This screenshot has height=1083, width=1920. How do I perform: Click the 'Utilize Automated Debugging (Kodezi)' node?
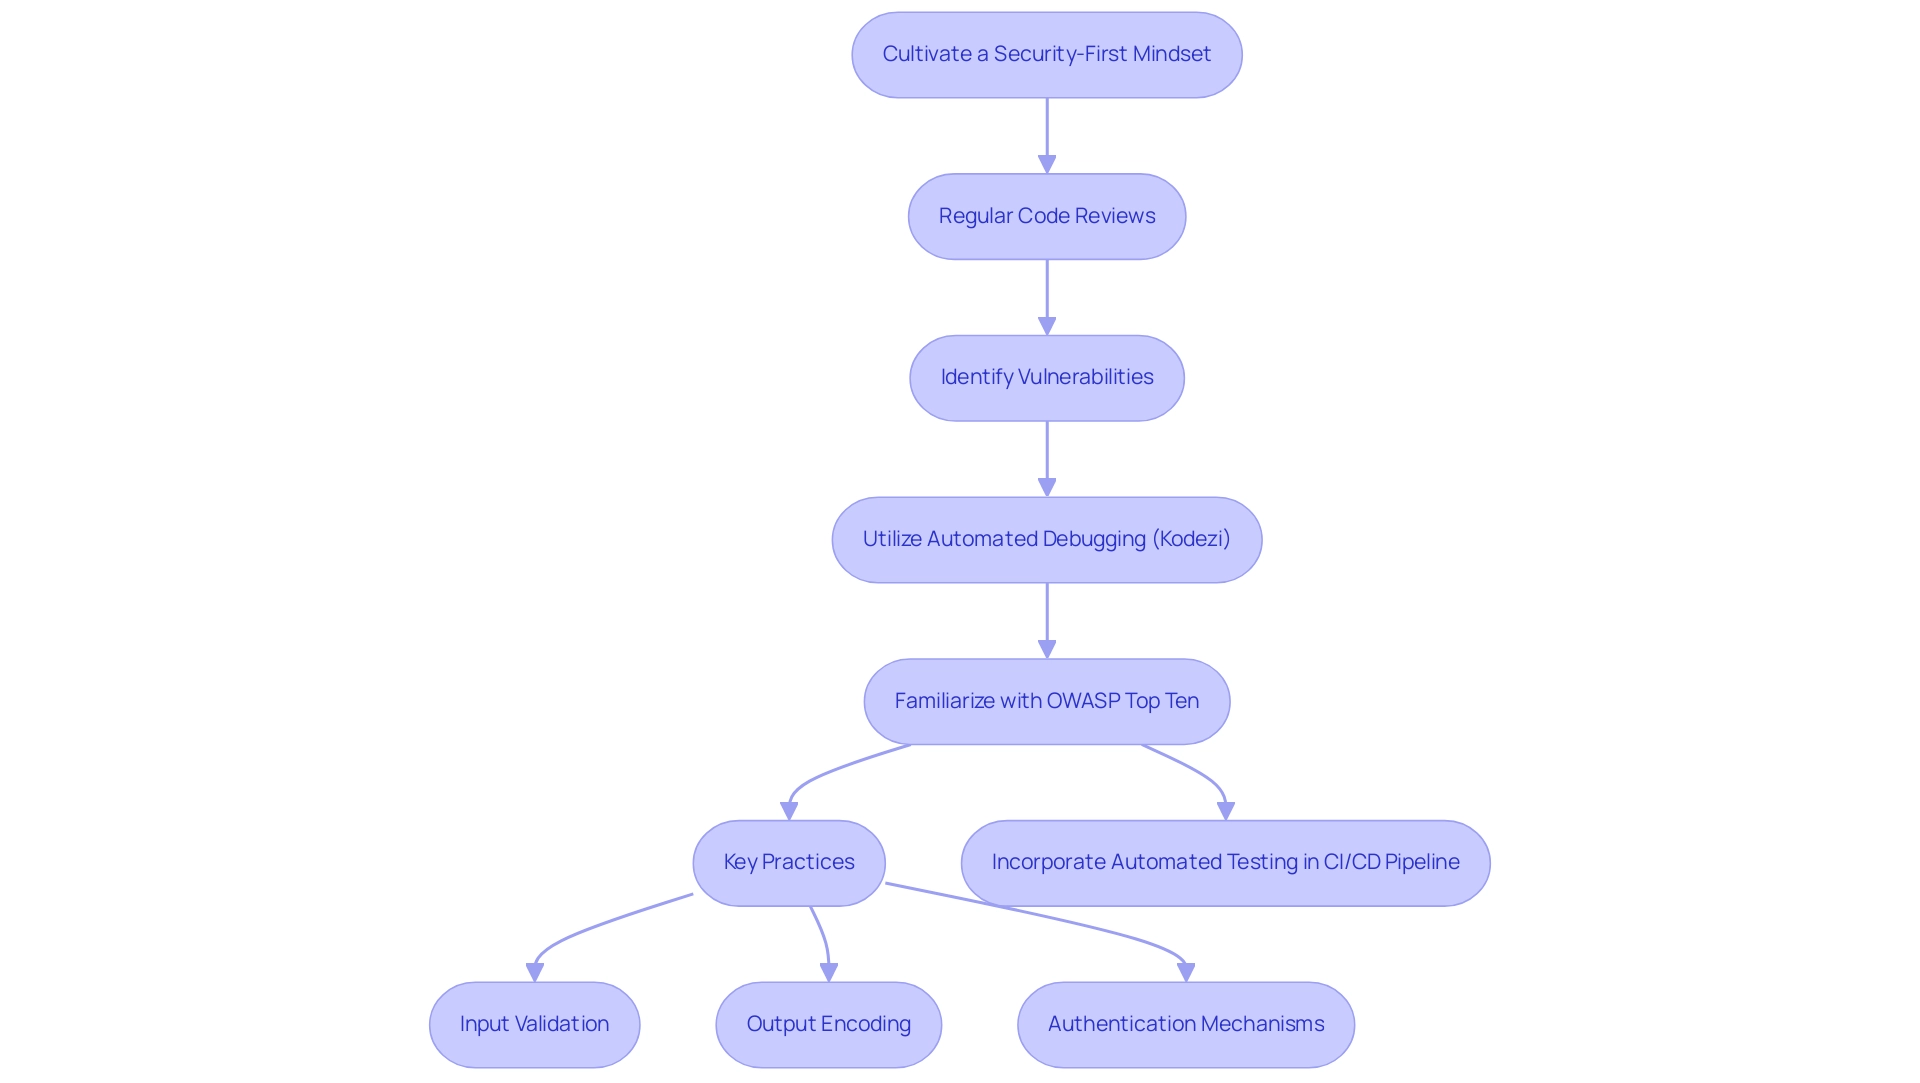click(x=1047, y=538)
